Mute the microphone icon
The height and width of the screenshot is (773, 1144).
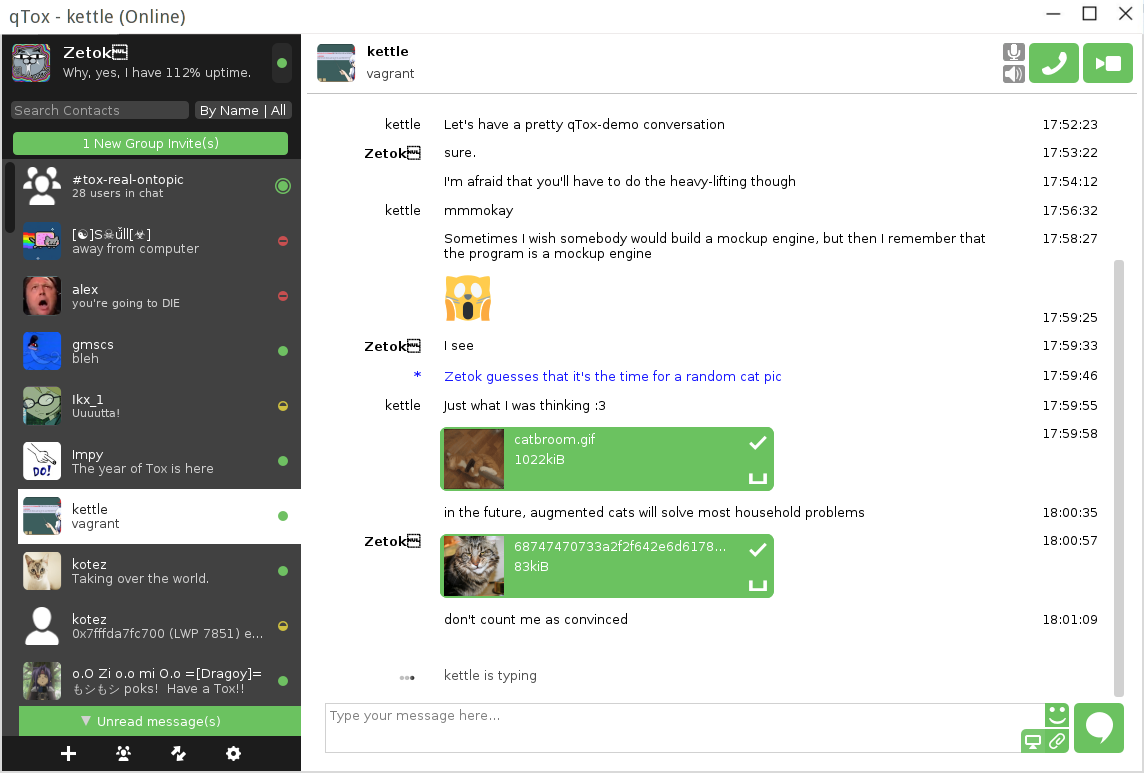coord(1013,51)
